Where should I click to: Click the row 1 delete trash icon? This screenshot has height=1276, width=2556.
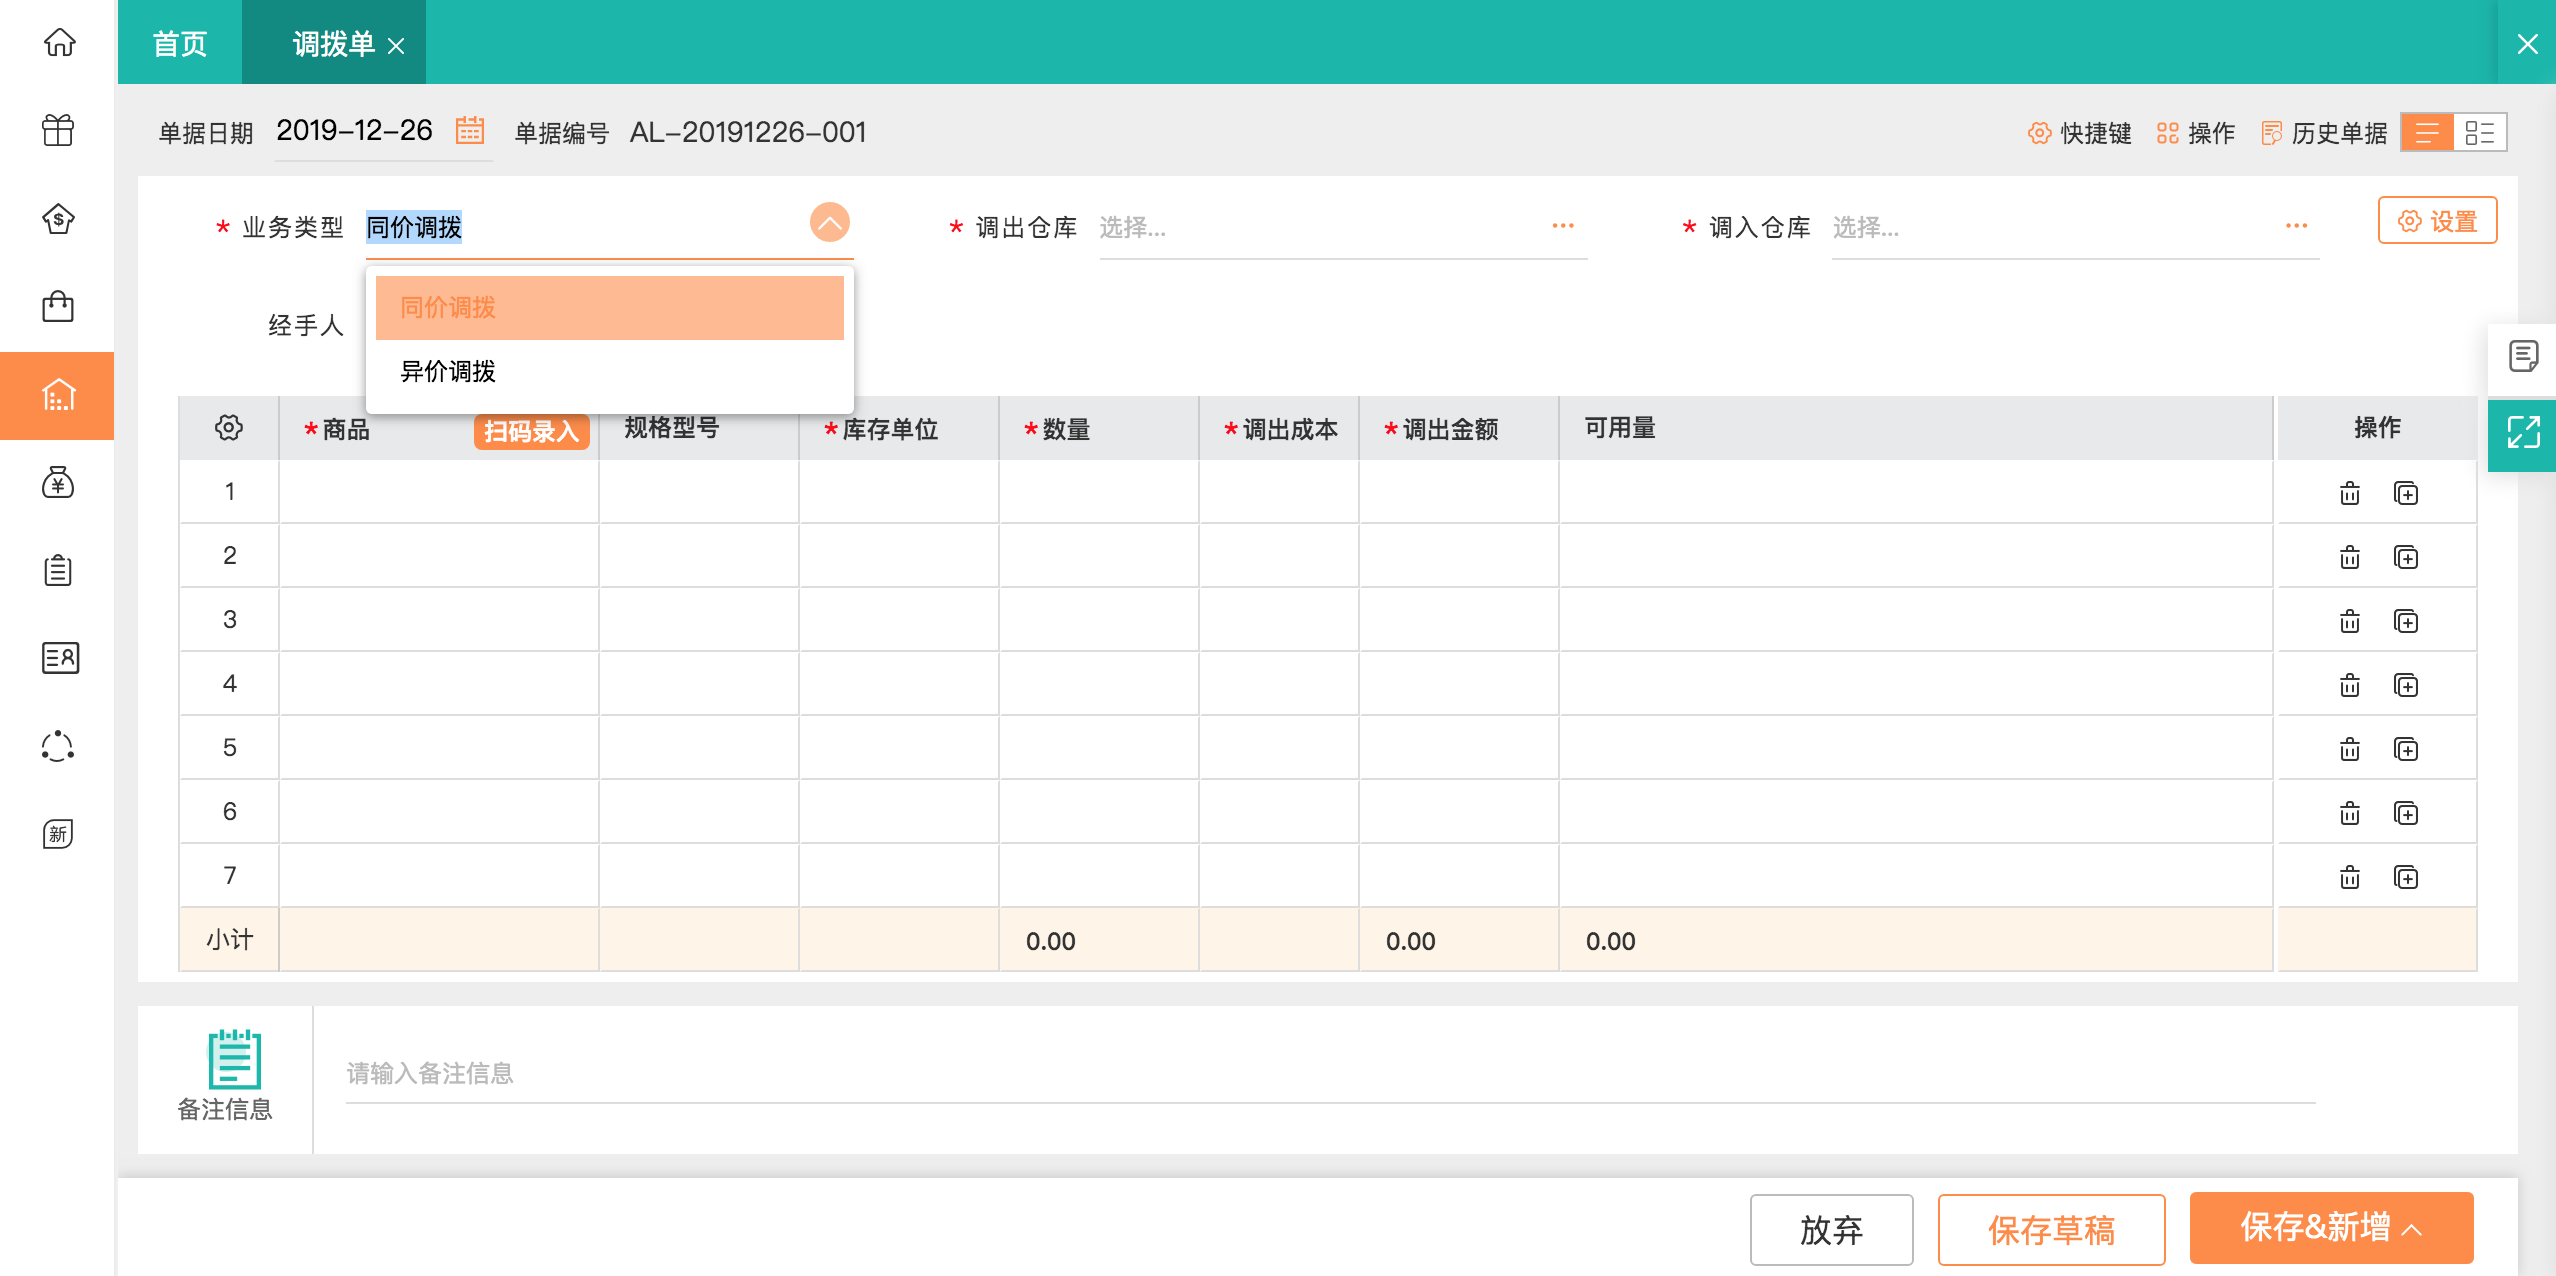(x=2349, y=492)
